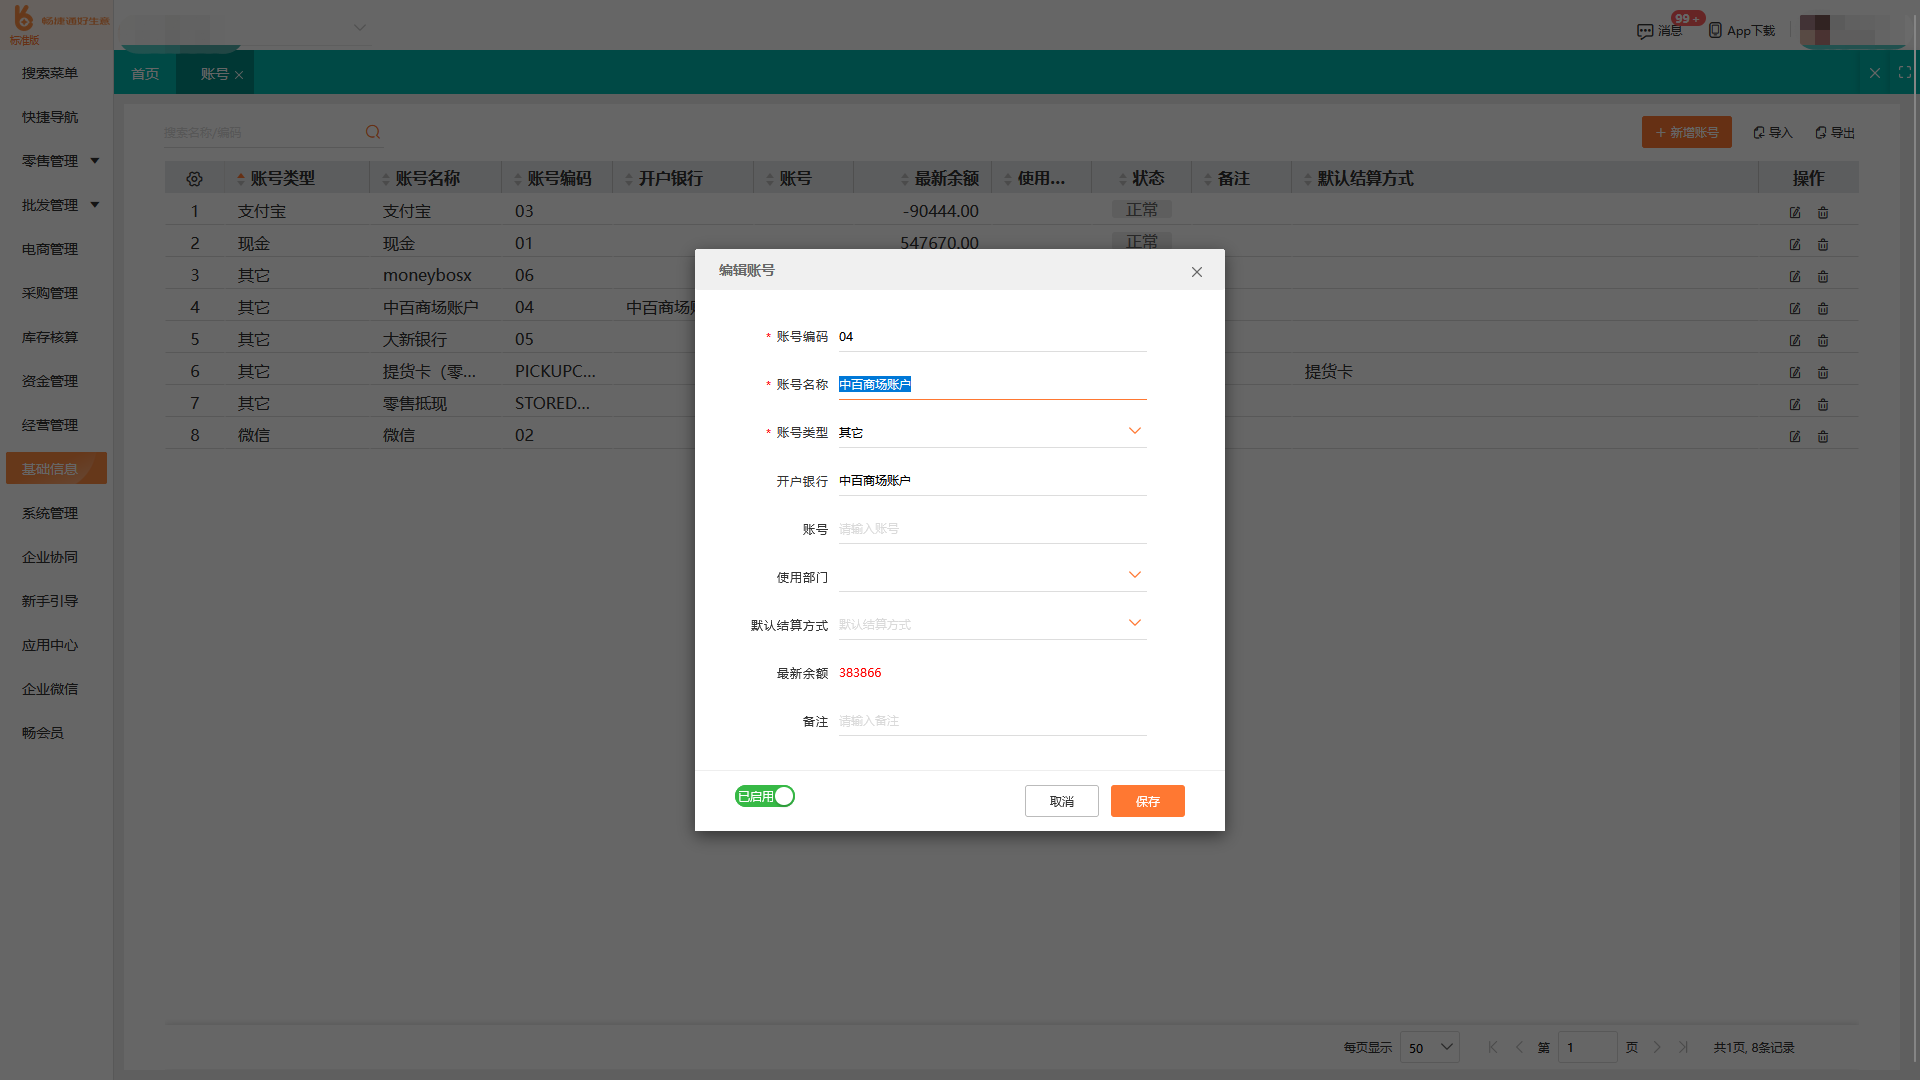Toggle the 已启用 switch off
1920x1080 pixels.
click(765, 796)
